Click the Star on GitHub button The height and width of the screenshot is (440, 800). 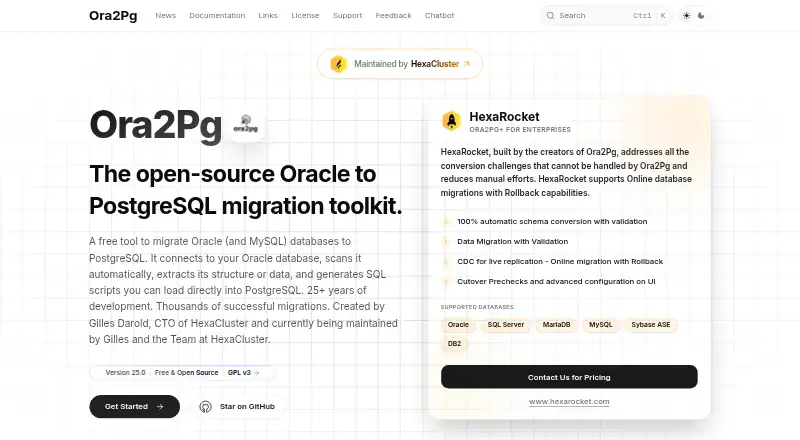(238, 406)
